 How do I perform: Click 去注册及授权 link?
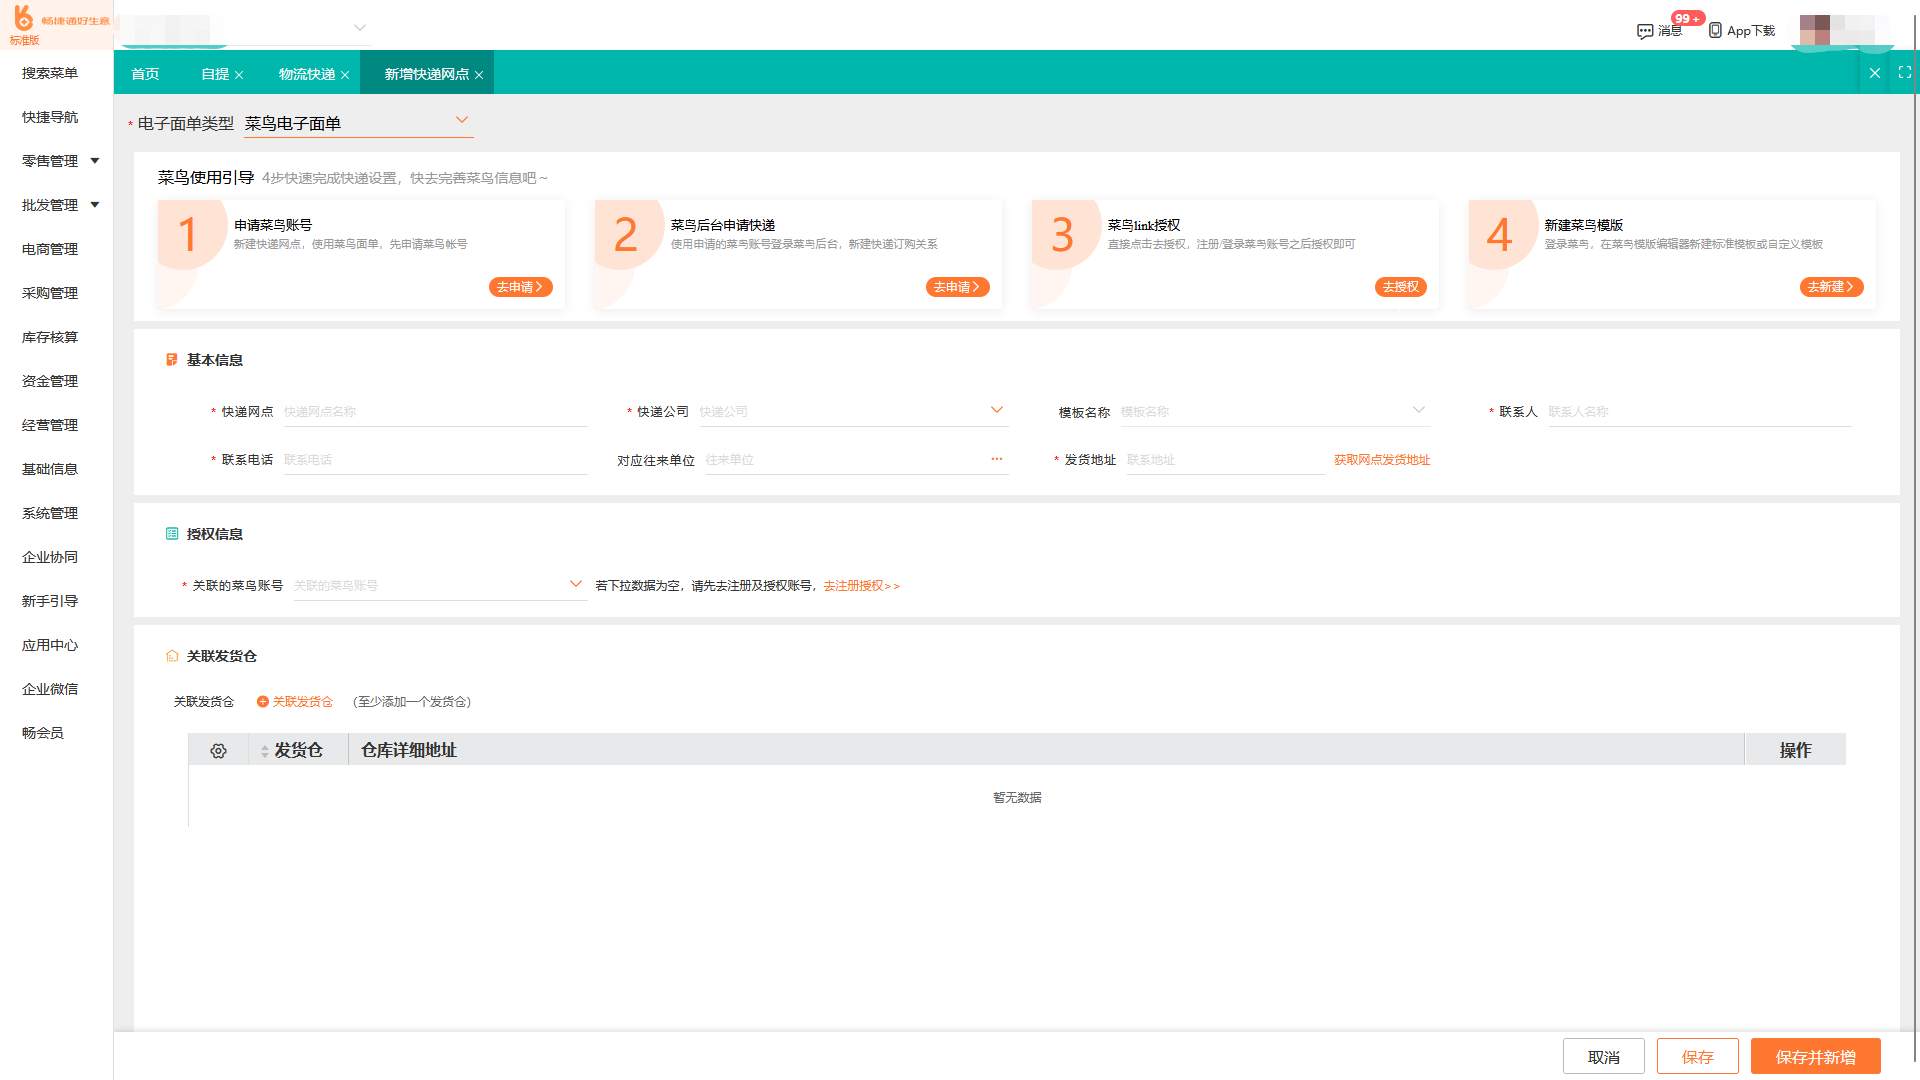858,584
